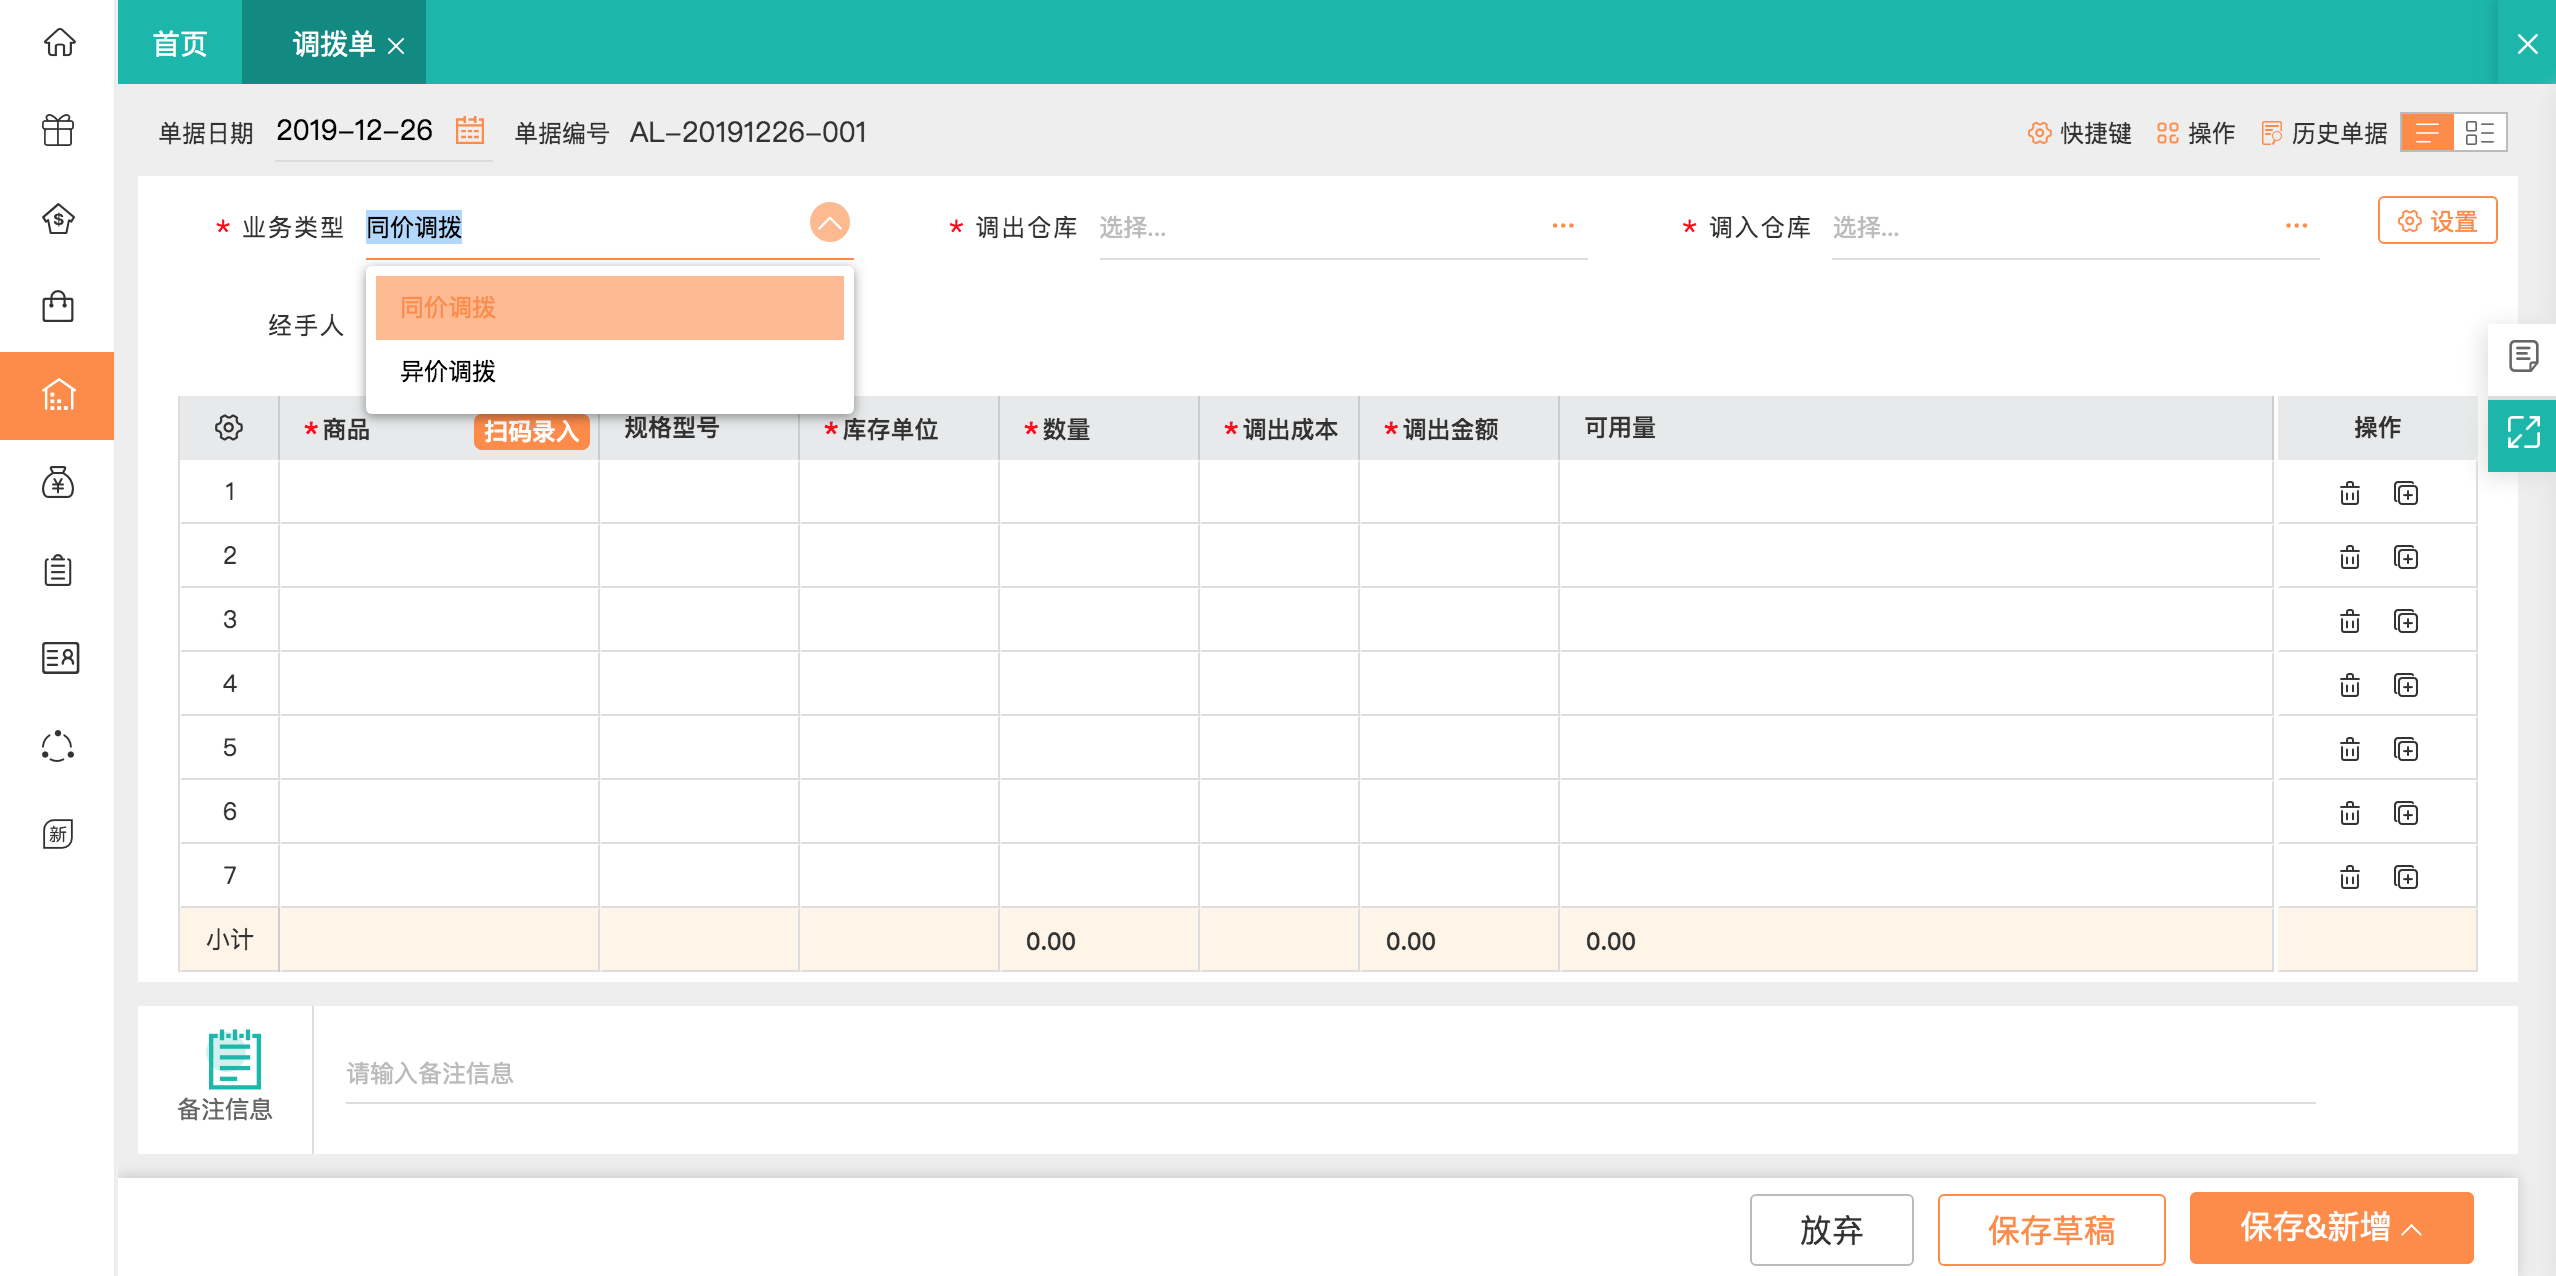This screenshot has height=1276, width=2556.
Task: Click the row delete trash icon
Action: click(2349, 492)
